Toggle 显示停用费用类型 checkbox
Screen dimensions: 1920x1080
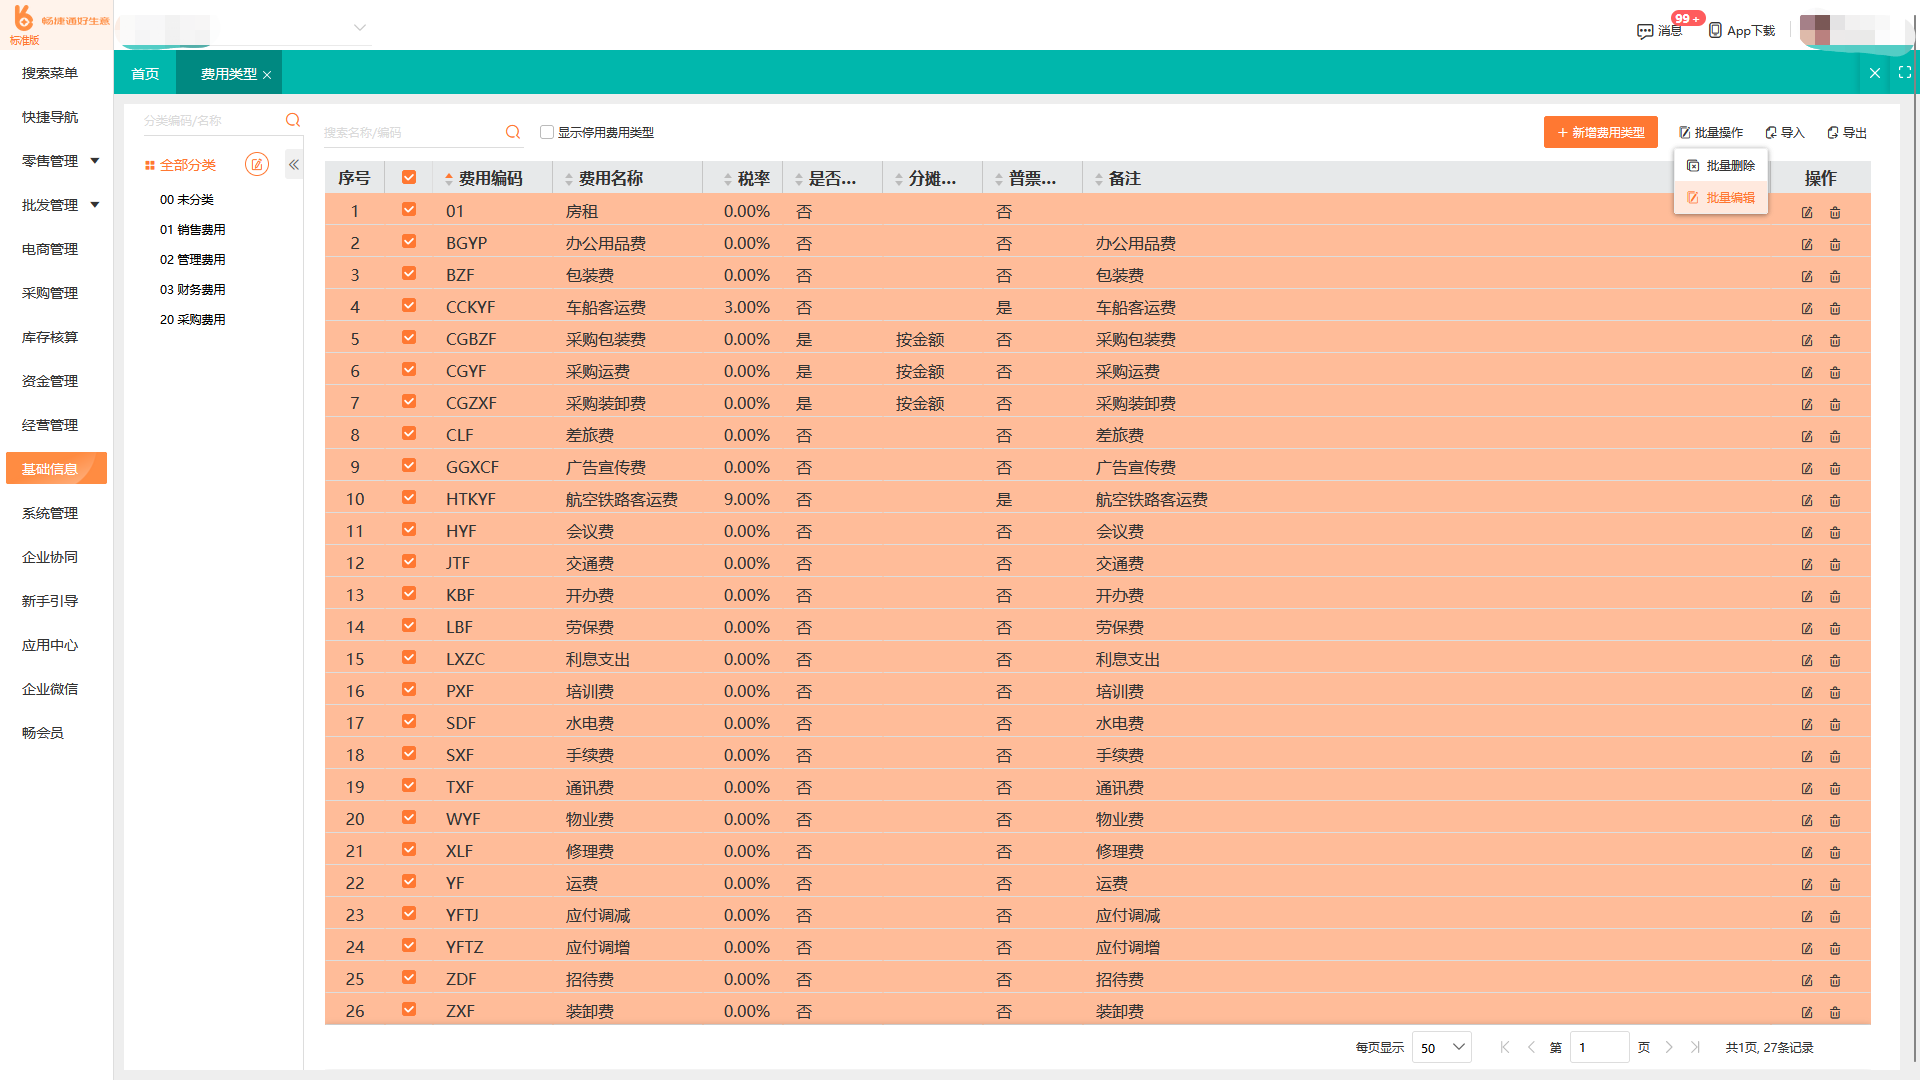pos(545,131)
